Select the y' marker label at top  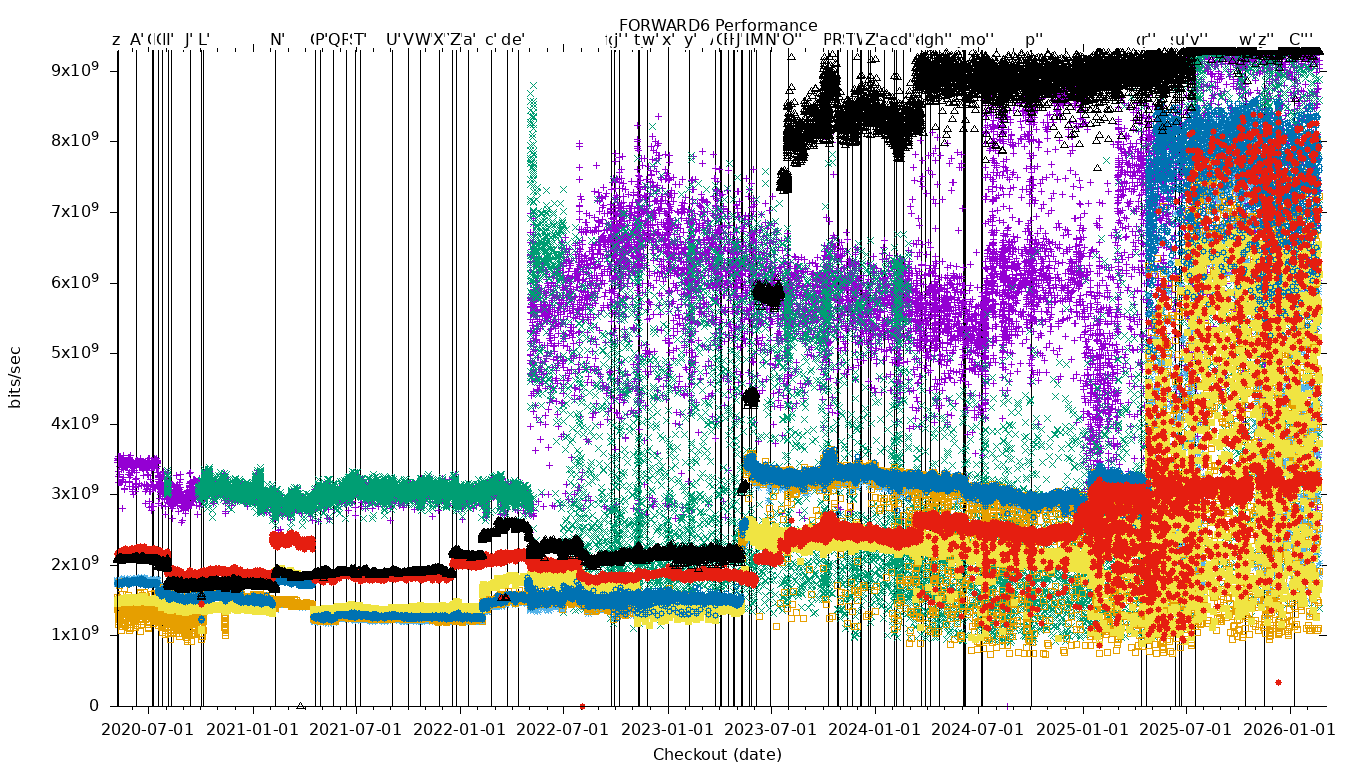(690, 40)
